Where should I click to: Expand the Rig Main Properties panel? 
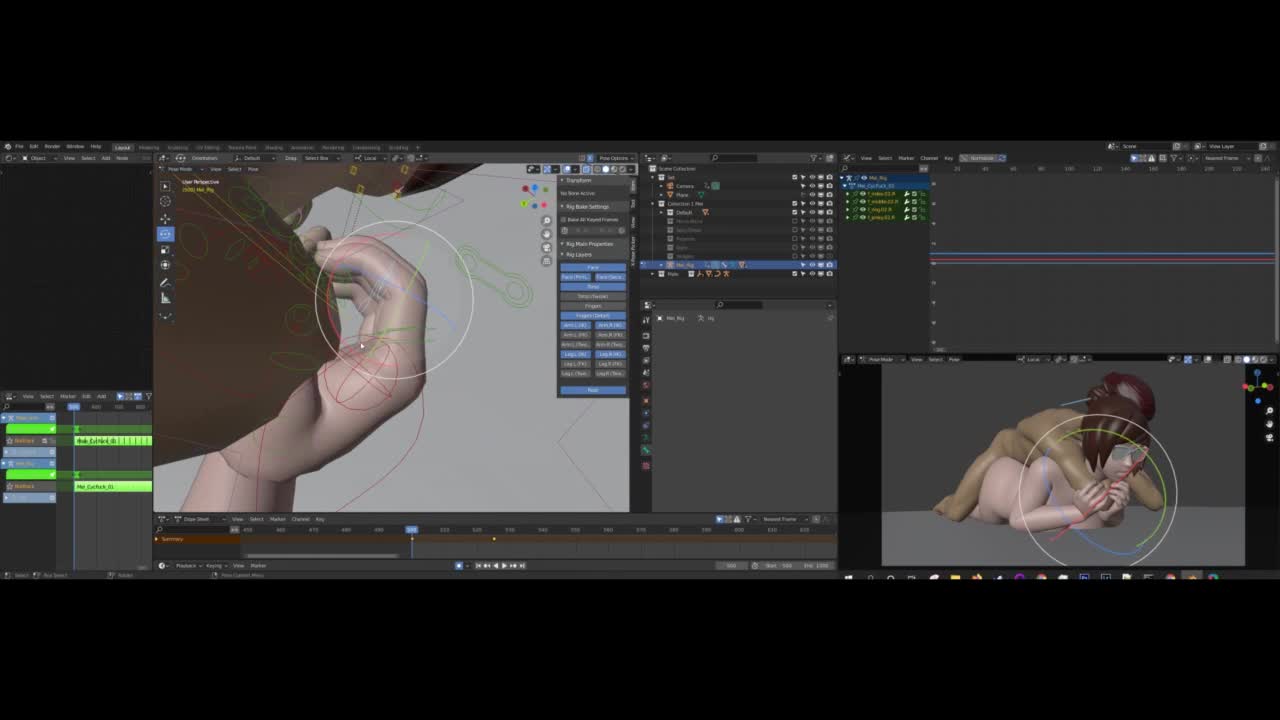pos(590,244)
